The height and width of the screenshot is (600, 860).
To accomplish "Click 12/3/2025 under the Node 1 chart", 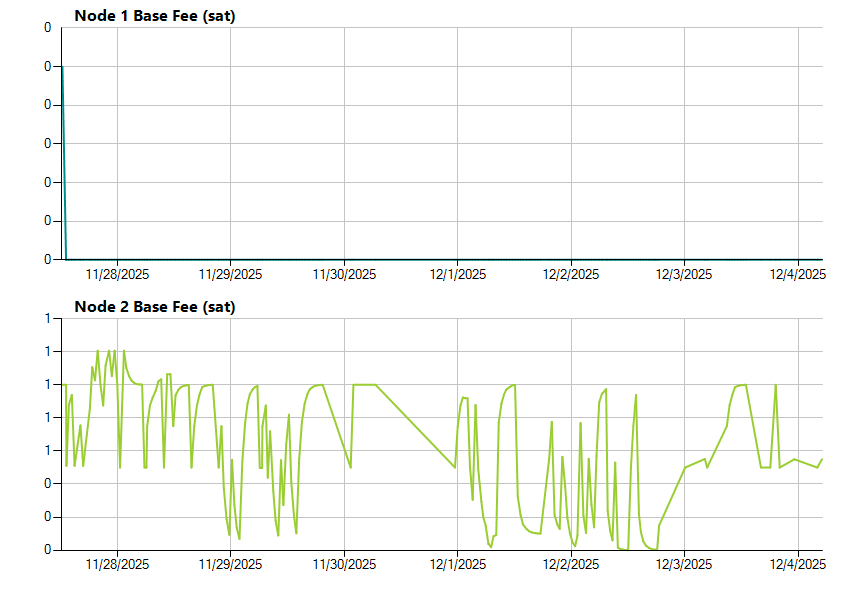I will pyautogui.click(x=684, y=273).
